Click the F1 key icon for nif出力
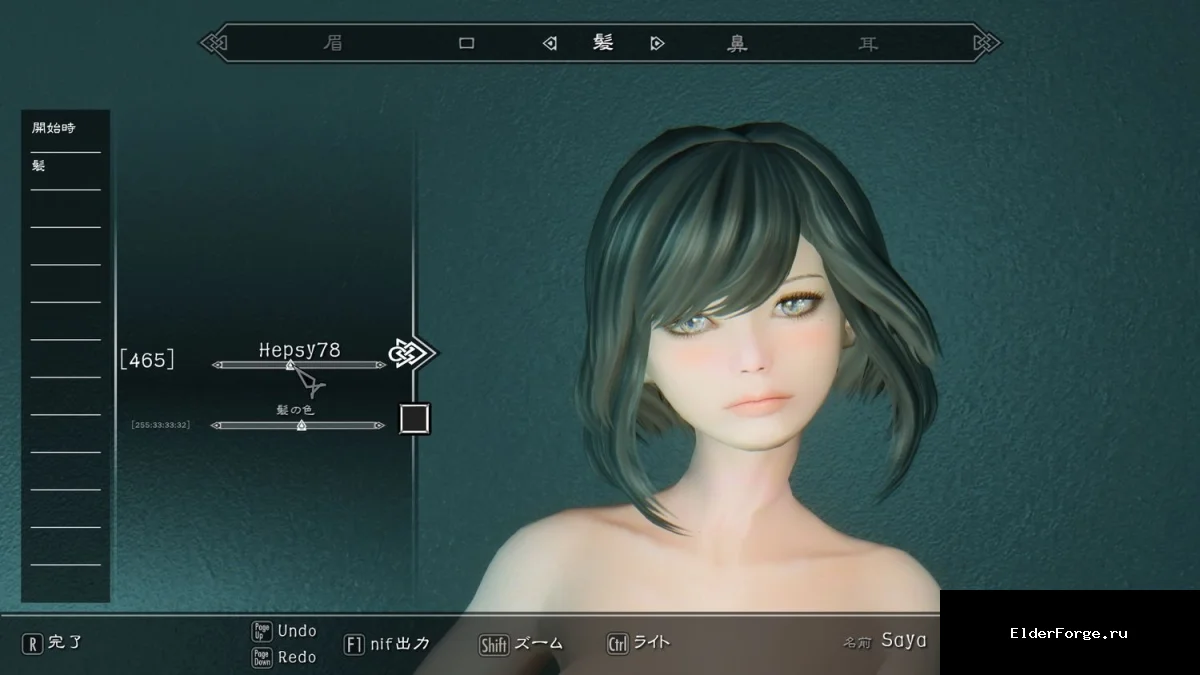Image resolution: width=1200 pixels, height=675 pixels. coord(354,644)
